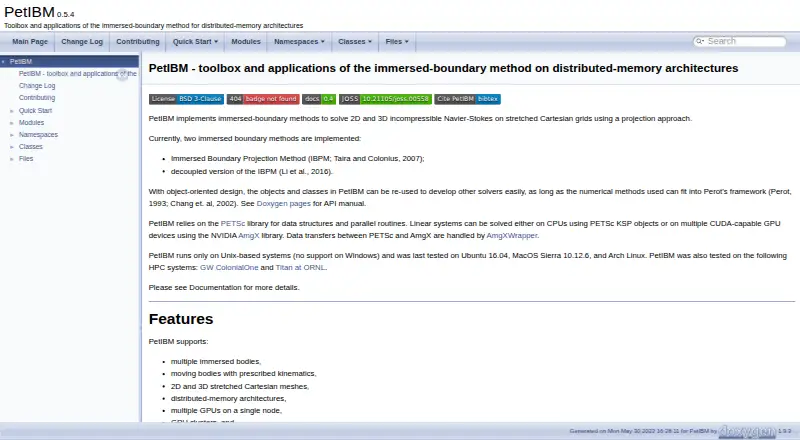The height and width of the screenshot is (440, 800).
Task: Click 'Immersed Boundary Projection Method' bullet text
Action: click(297, 159)
